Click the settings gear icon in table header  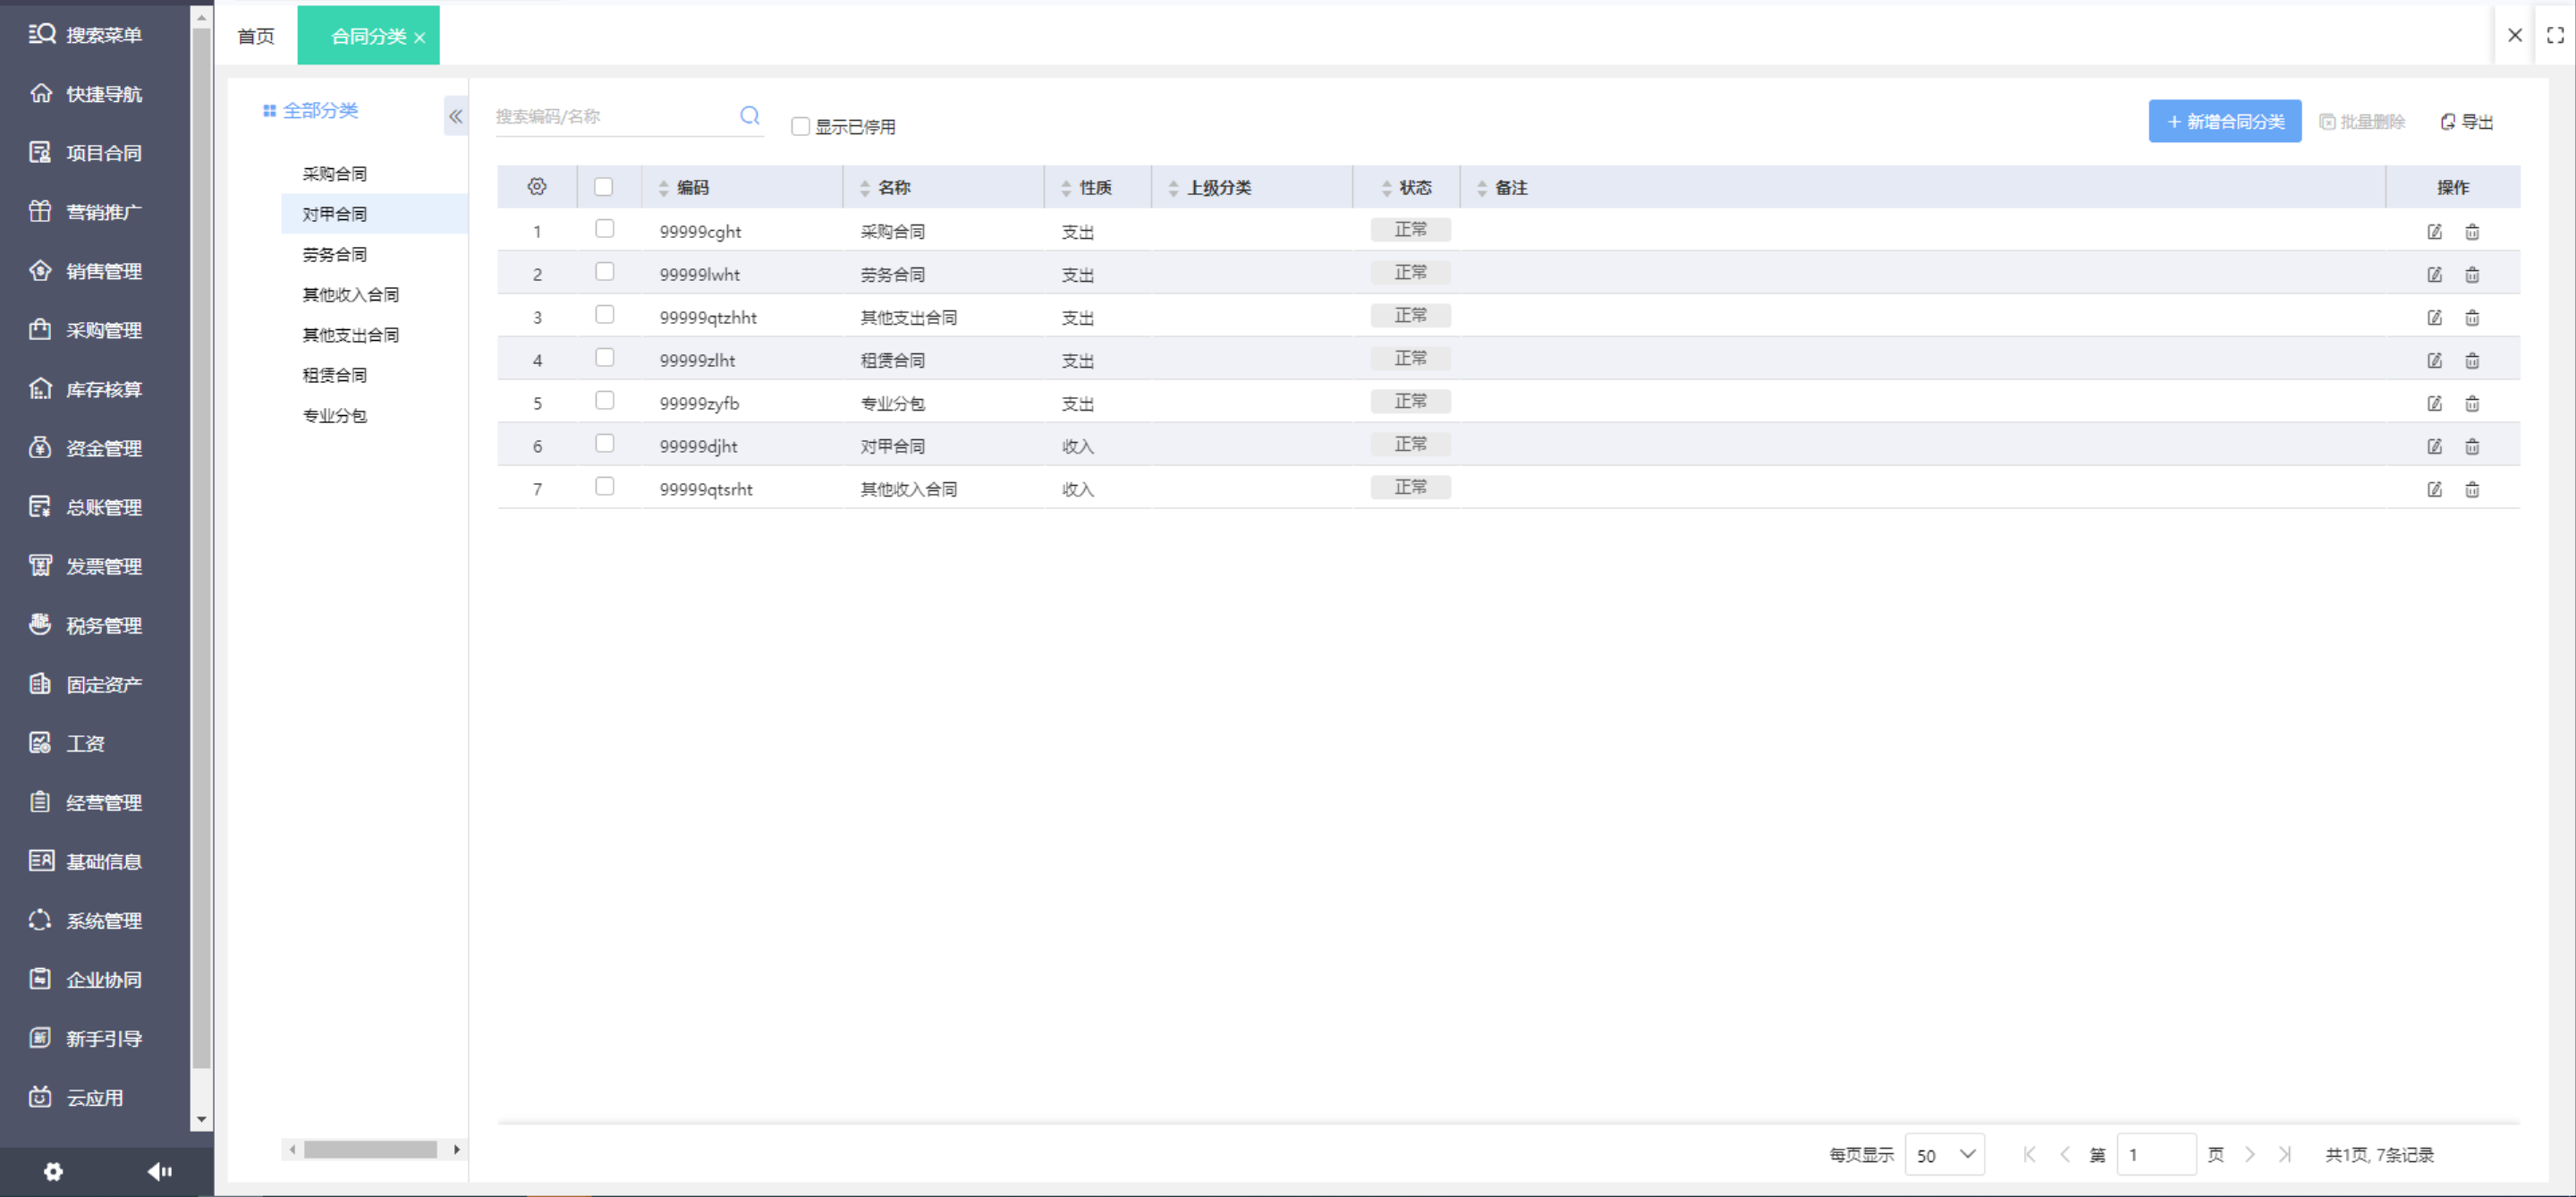(x=538, y=186)
